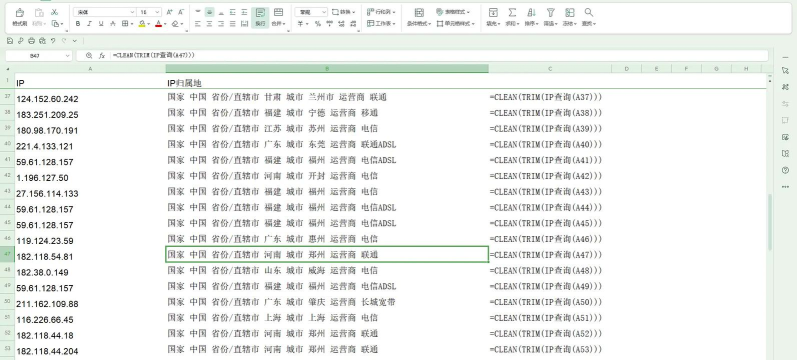The width and height of the screenshot is (797, 360).
Task: Click the decrease indent icon
Action: (233, 12)
